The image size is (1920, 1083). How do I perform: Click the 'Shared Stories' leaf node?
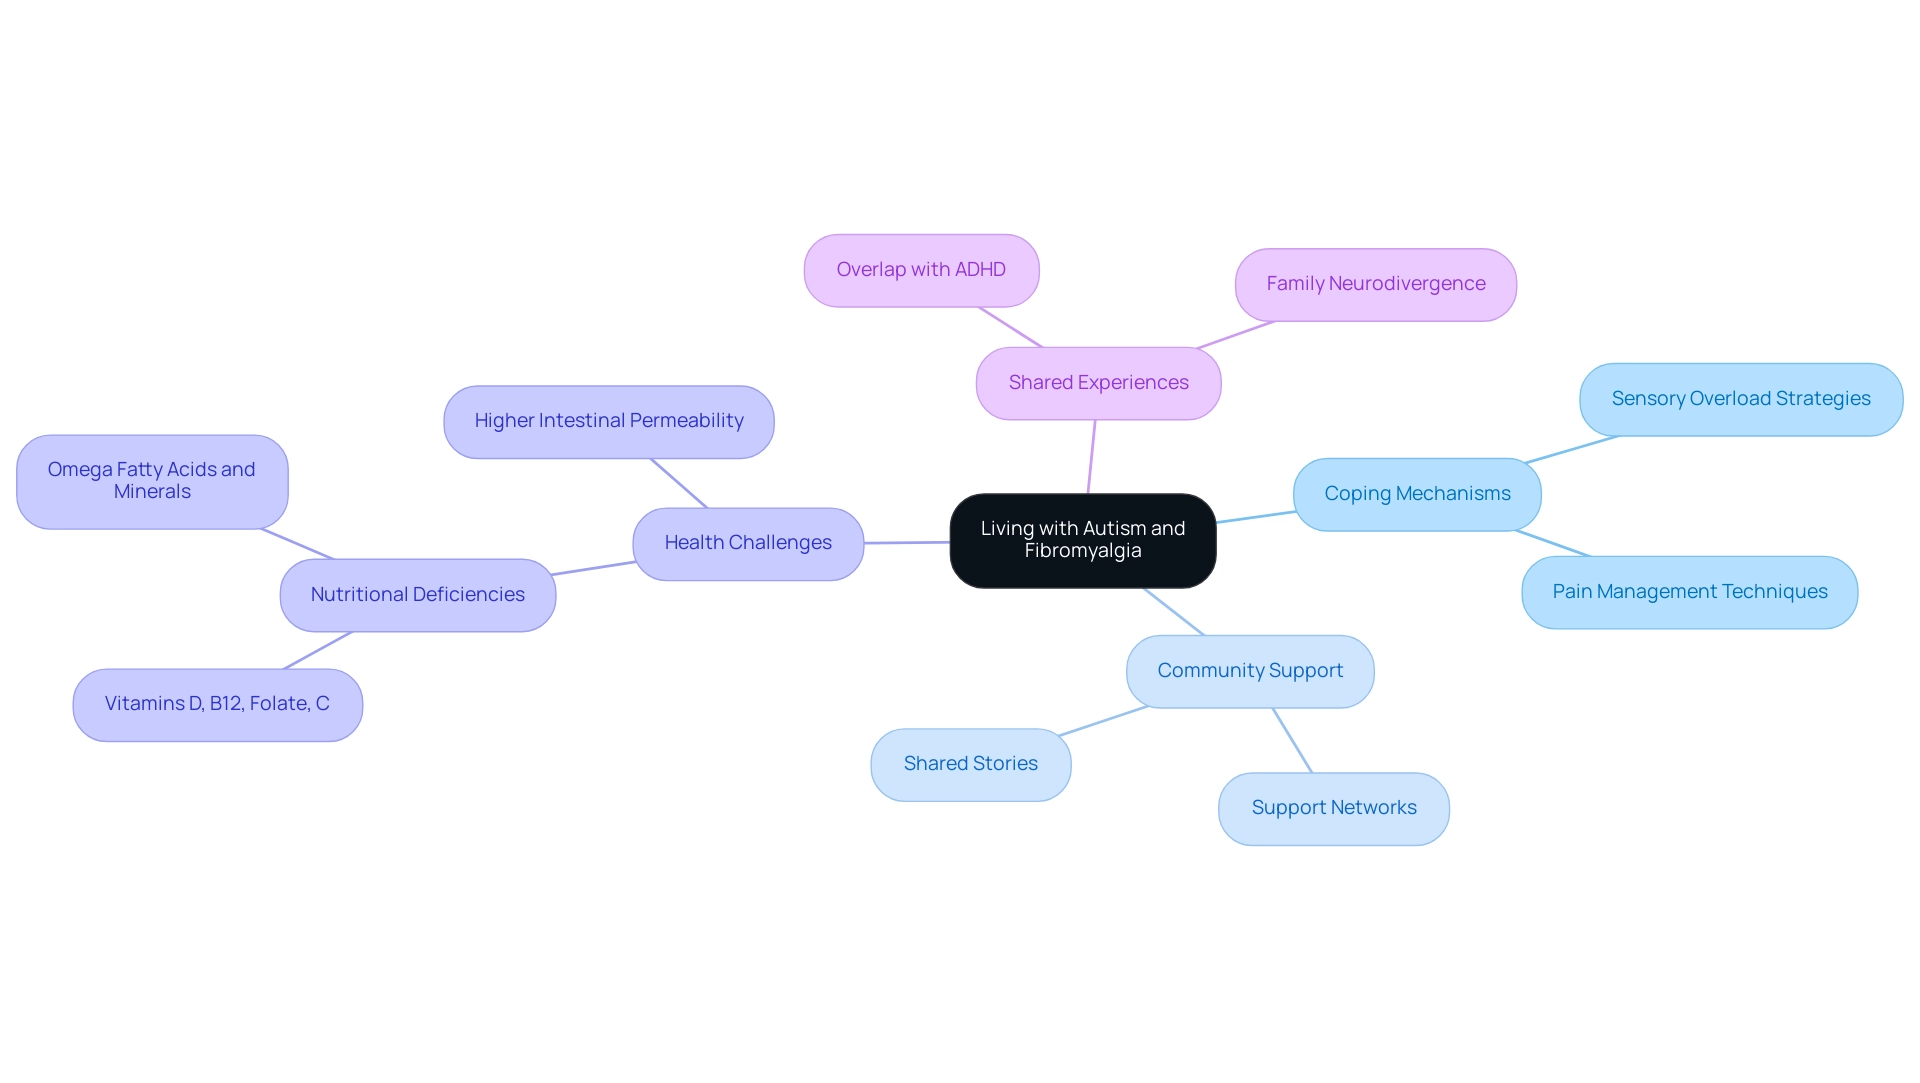(x=971, y=762)
